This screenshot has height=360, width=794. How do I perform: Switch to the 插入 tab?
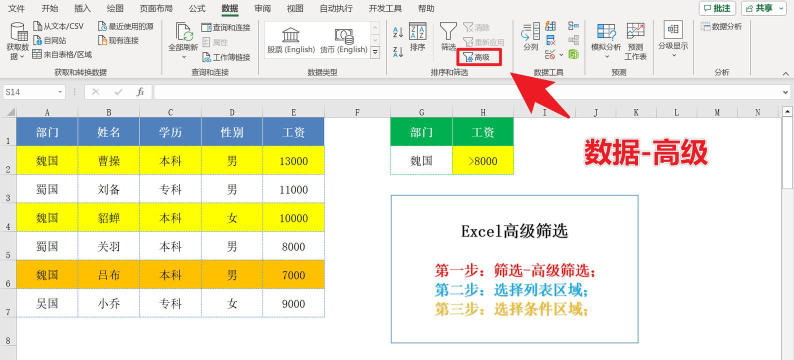pyautogui.click(x=82, y=8)
